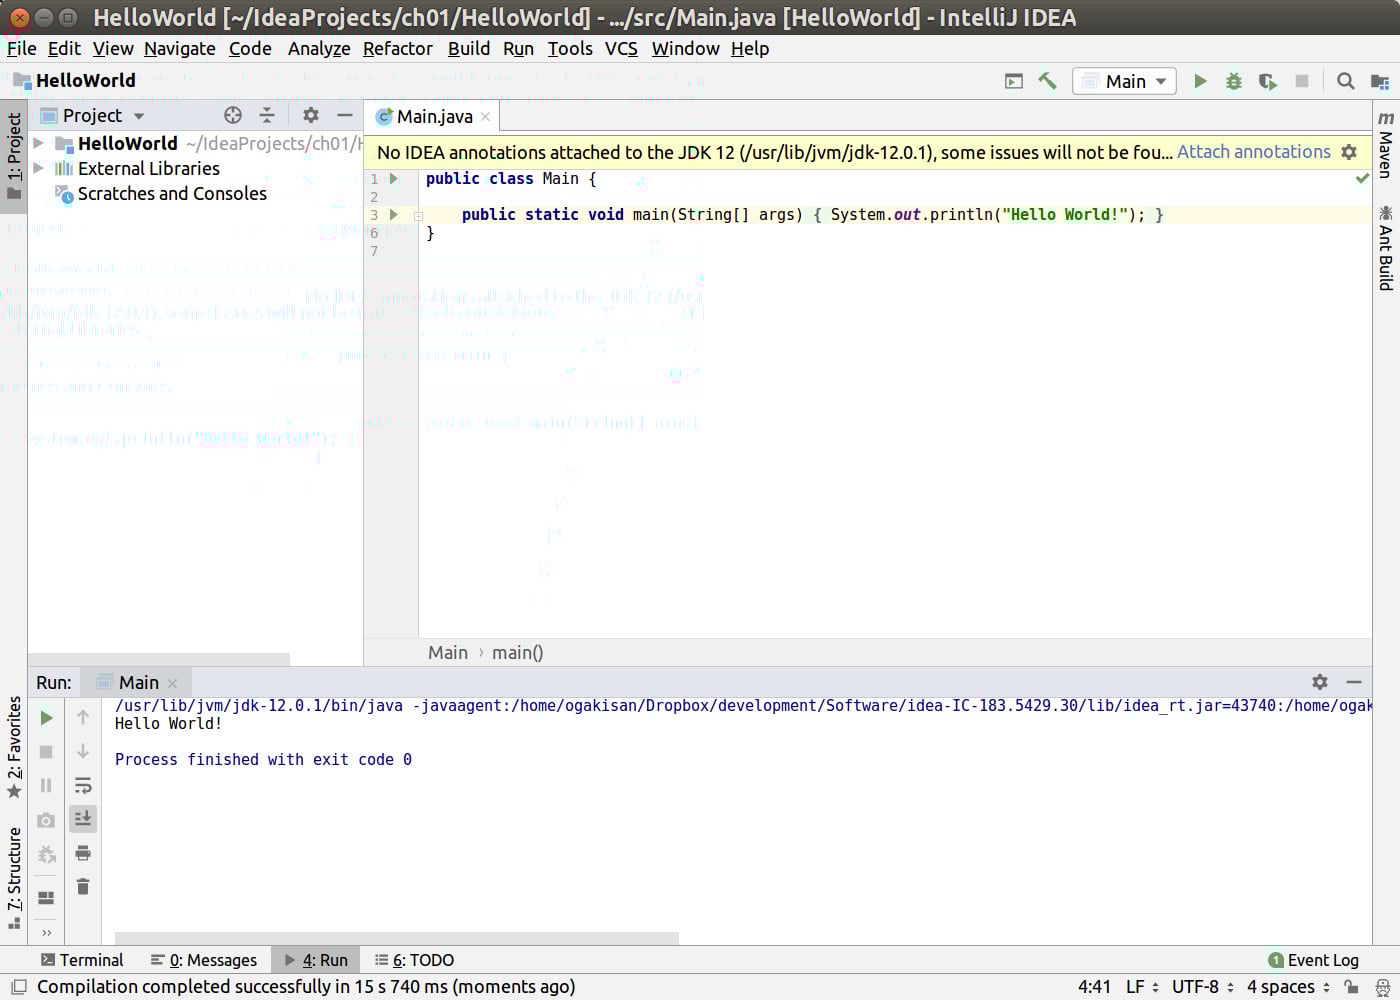The image size is (1400, 1000).
Task: Toggle soft-wrap in the console
Action: 83,785
